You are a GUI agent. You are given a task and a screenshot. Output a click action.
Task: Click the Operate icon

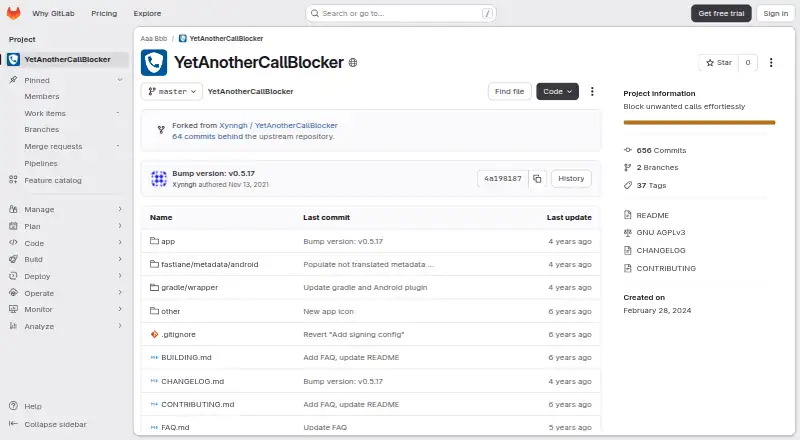click(x=13, y=292)
